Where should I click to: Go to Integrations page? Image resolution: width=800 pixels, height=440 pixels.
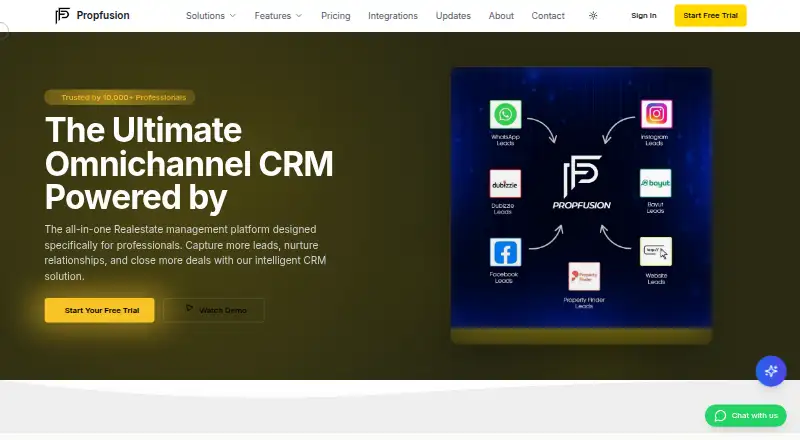[393, 16]
